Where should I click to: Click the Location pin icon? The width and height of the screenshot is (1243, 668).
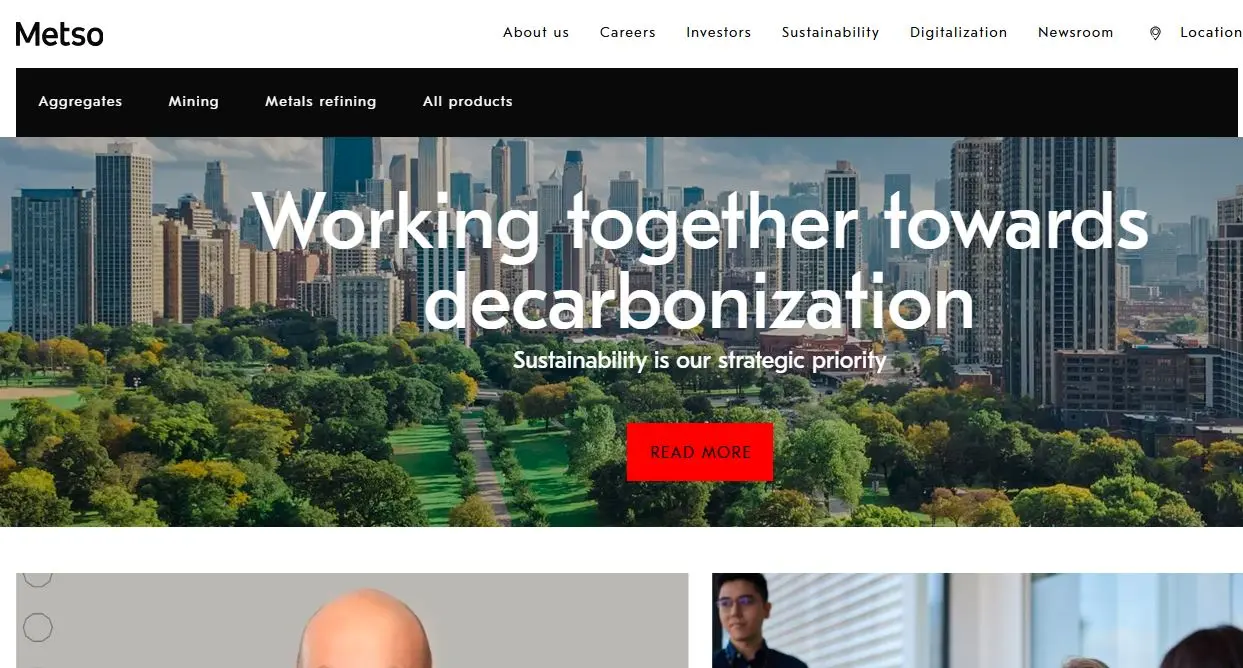click(x=1155, y=33)
